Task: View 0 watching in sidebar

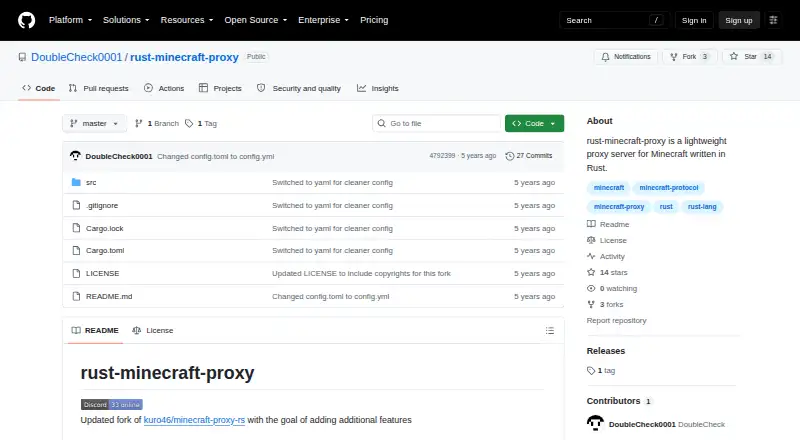Action: coord(612,288)
